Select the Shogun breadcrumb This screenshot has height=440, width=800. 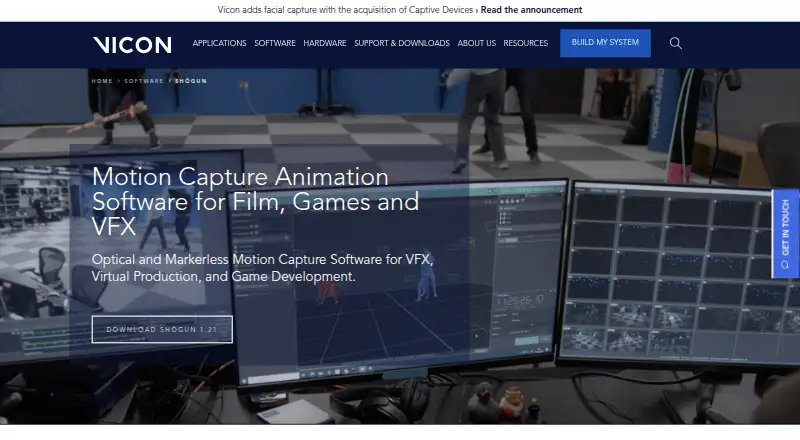click(191, 81)
